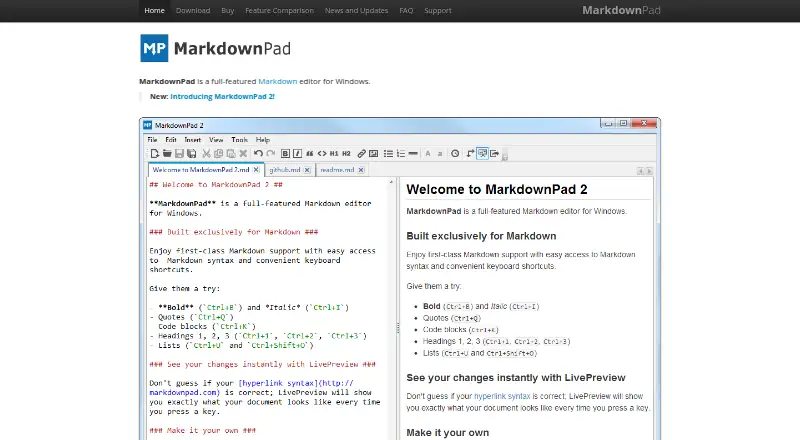Toggle the LivePreview toolbar button

click(x=482, y=153)
